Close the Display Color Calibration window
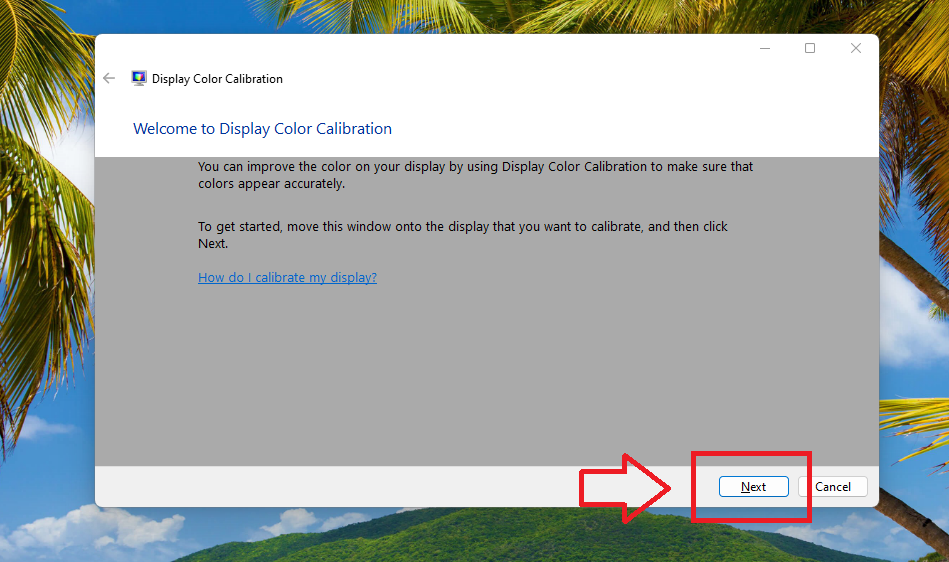949x562 pixels. (856, 48)
